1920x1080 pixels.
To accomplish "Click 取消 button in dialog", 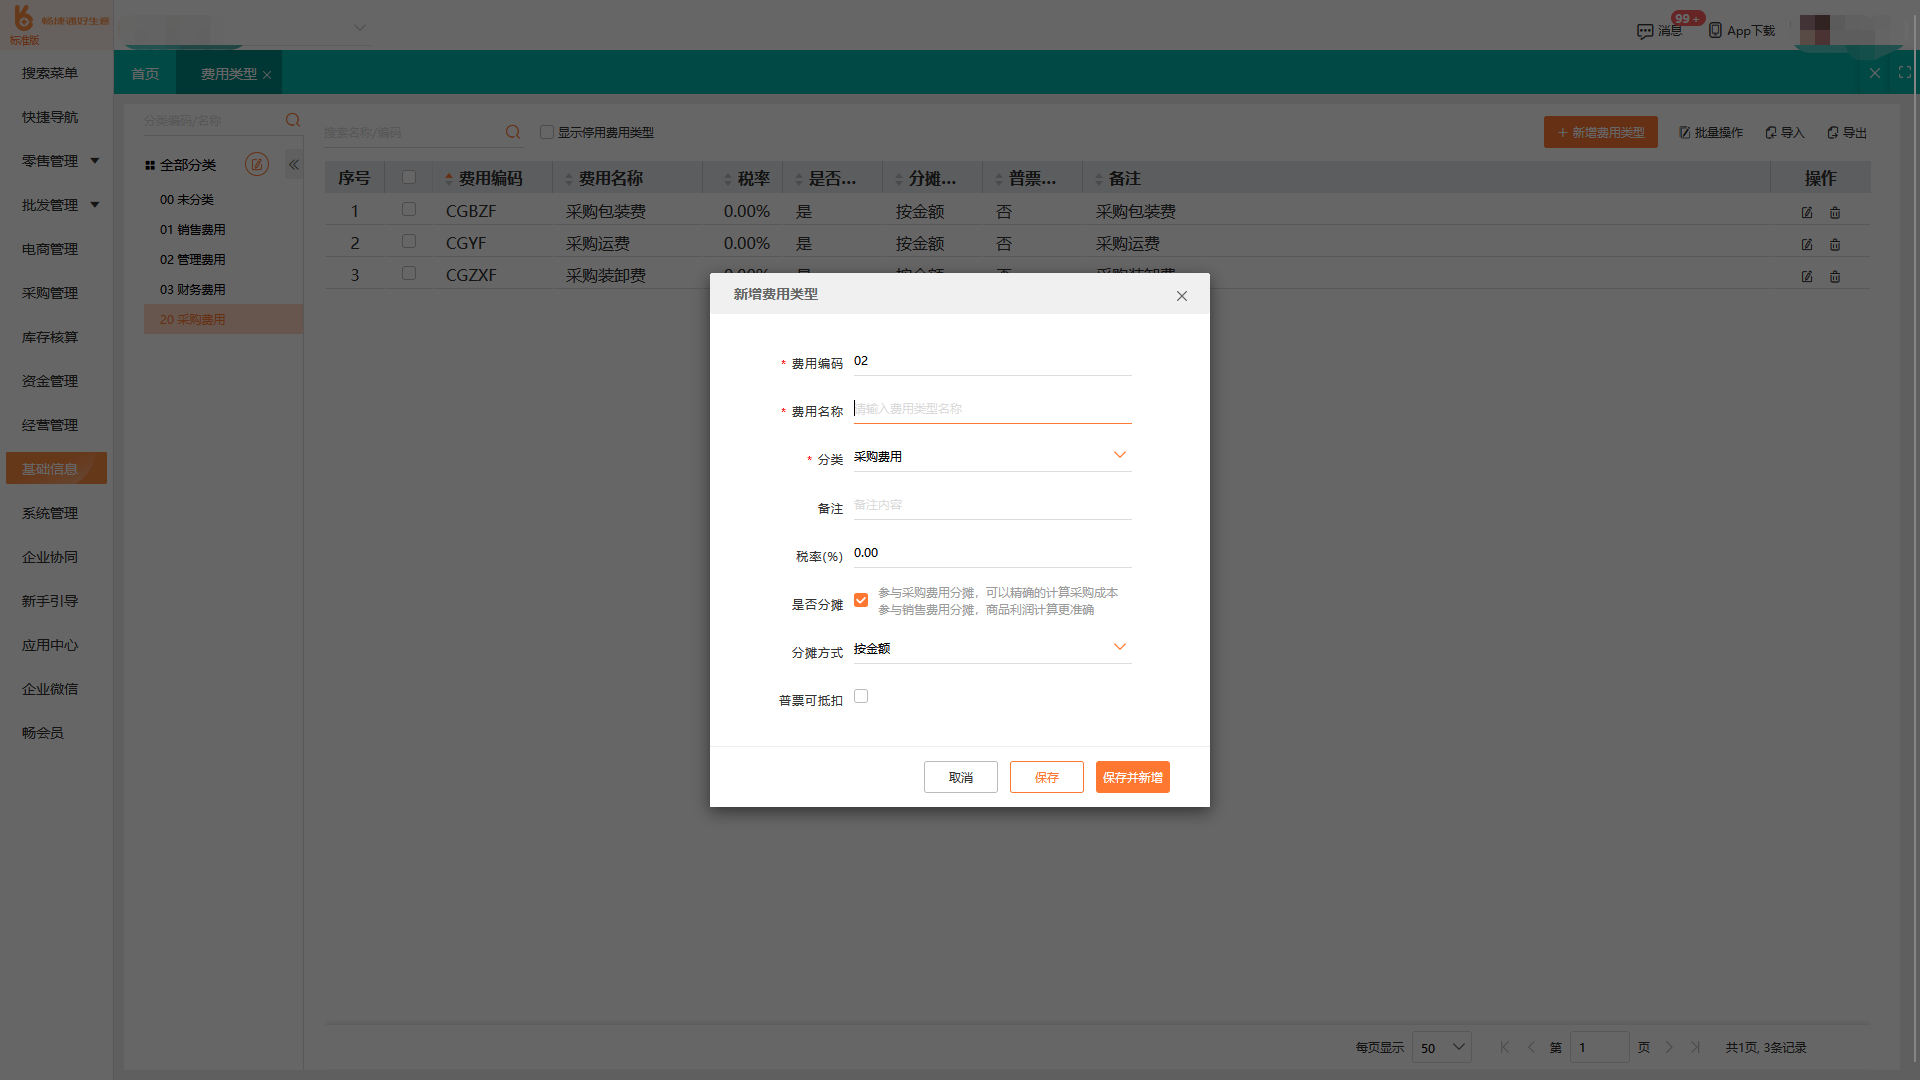I will tap(960, 777).
